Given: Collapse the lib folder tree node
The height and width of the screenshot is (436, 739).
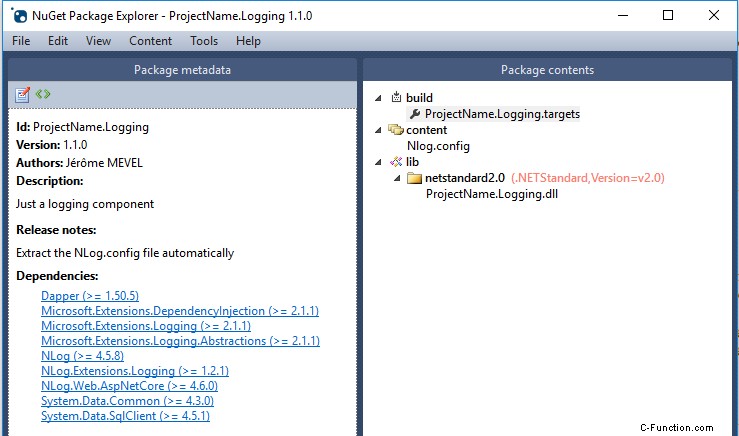Looking at the screenshot, I should (x=378, y=162).
